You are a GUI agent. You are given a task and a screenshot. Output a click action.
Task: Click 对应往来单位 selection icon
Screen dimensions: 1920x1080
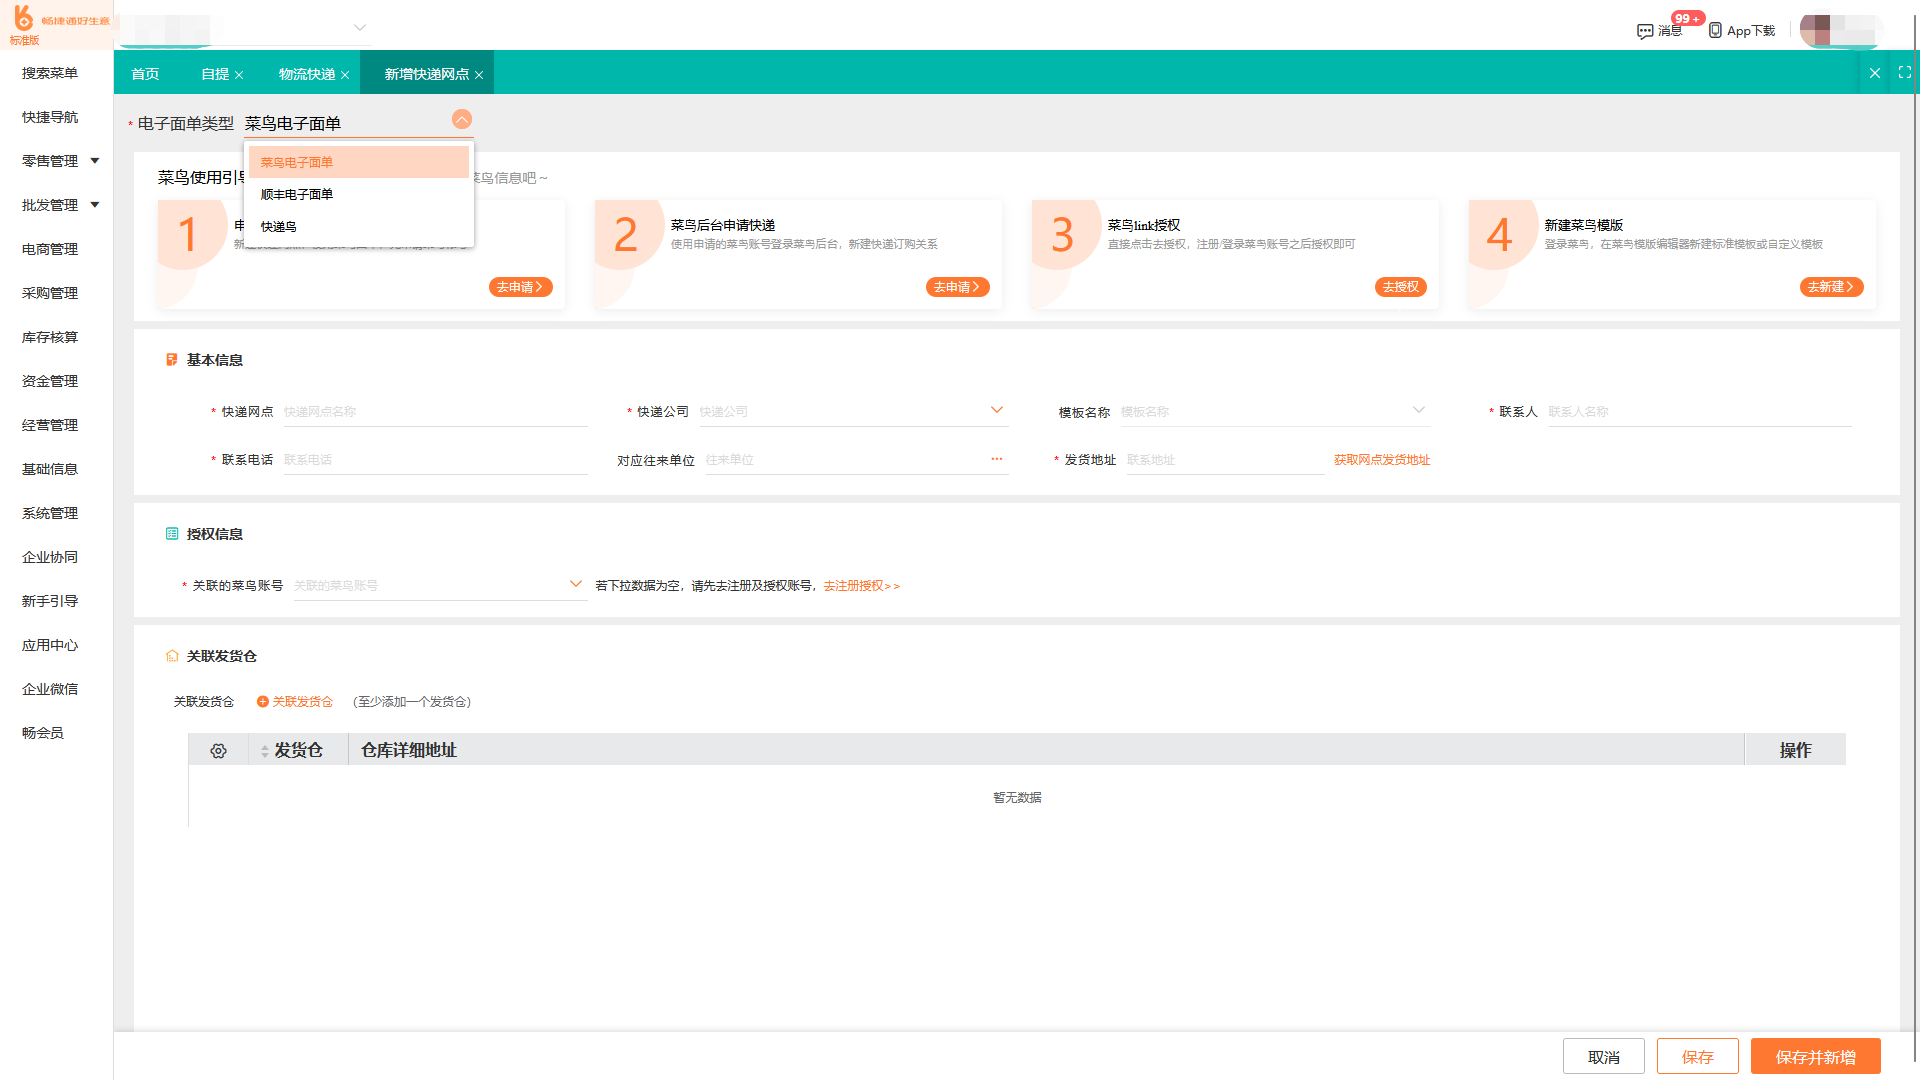996,459
